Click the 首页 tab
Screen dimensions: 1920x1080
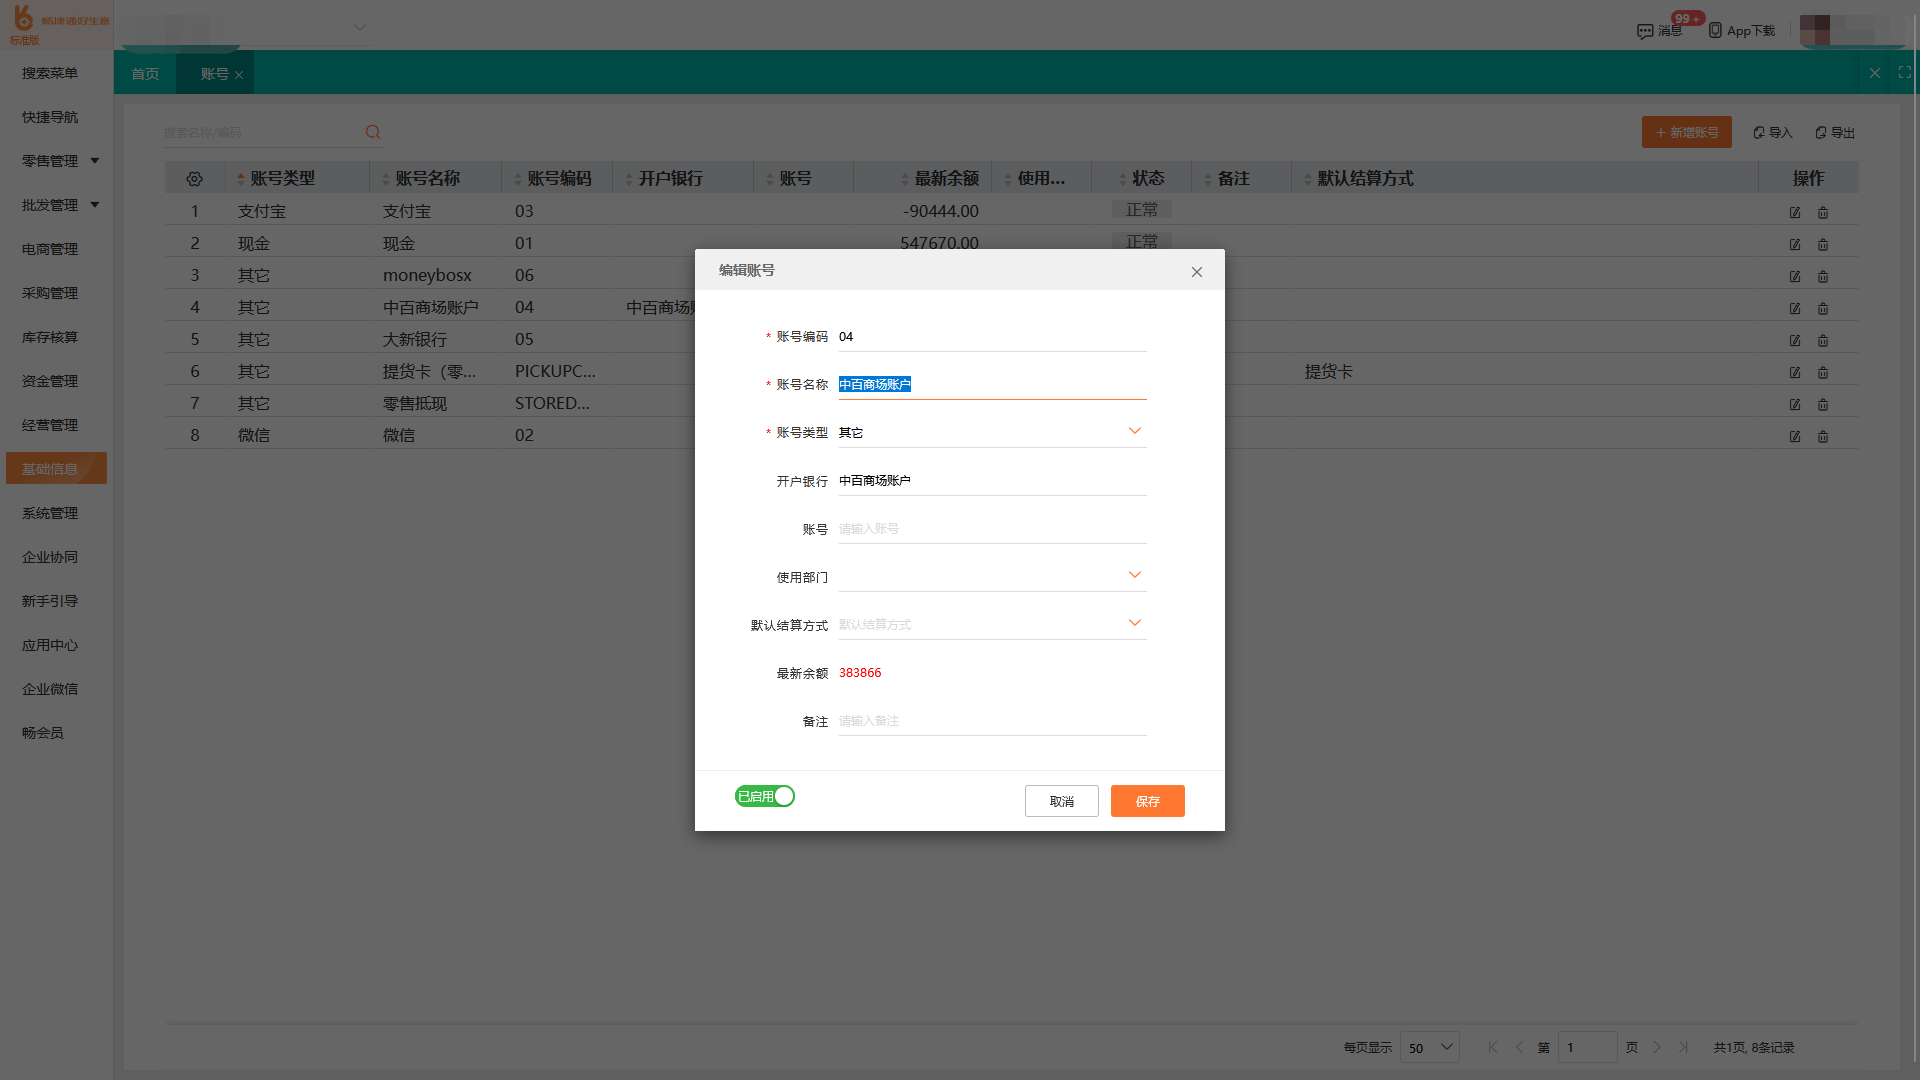pos(145,74)
